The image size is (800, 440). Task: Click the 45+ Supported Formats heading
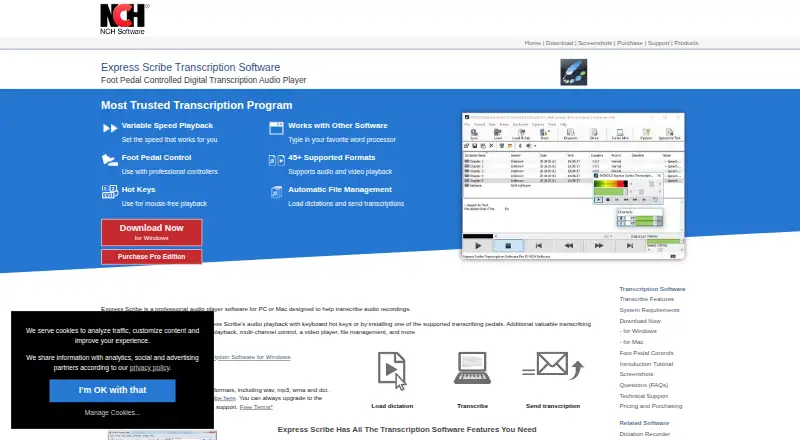[x=332, y=158]
